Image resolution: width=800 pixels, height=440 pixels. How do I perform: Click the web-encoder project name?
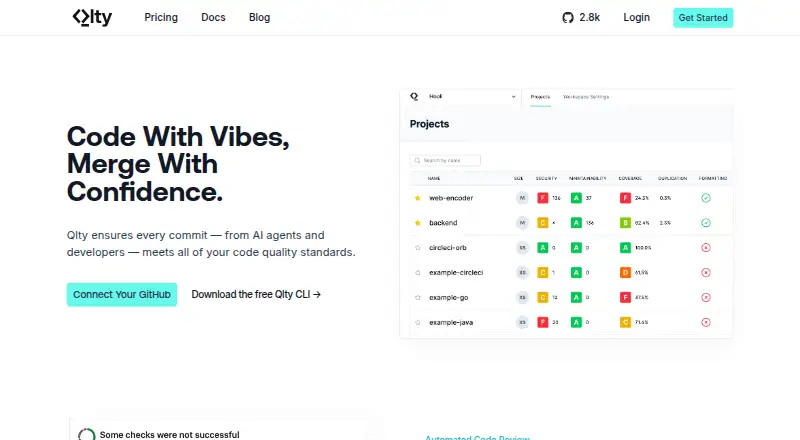451,198
